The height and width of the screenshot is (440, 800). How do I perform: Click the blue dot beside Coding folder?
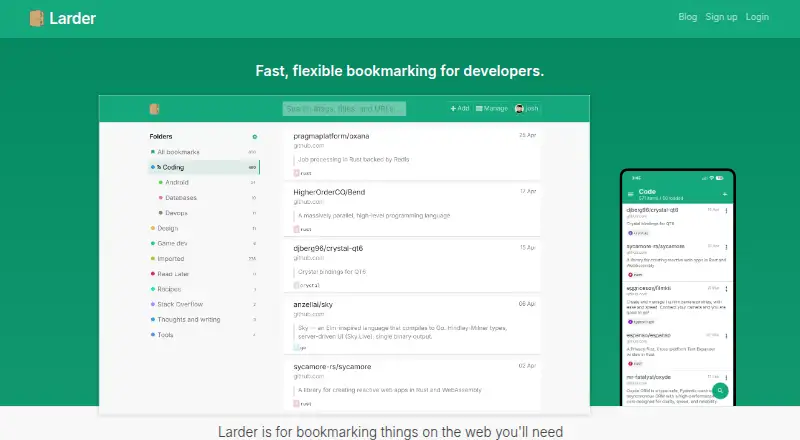click(153, 167)
